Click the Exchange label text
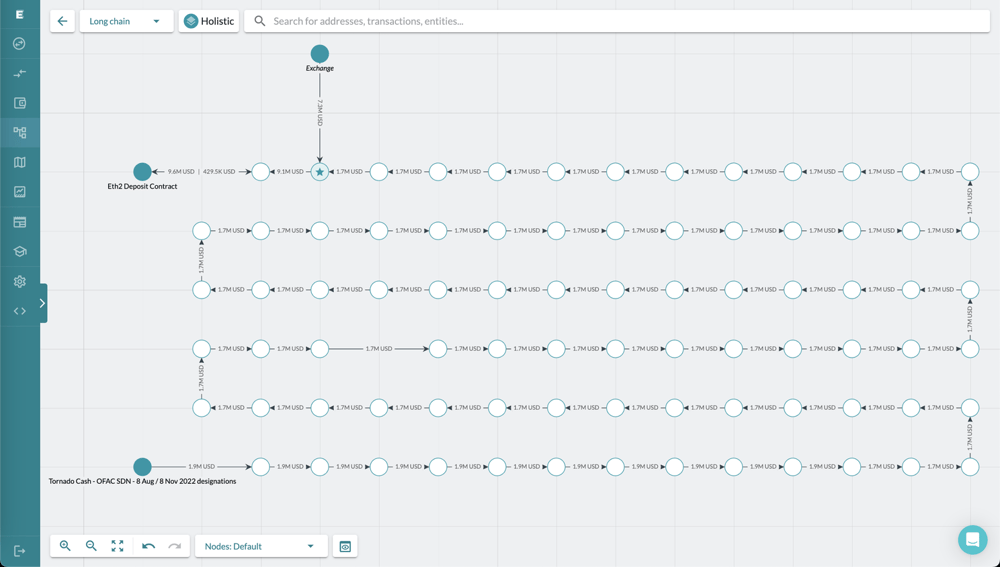This screenshot has height=567, width=1000. point(320,68)
